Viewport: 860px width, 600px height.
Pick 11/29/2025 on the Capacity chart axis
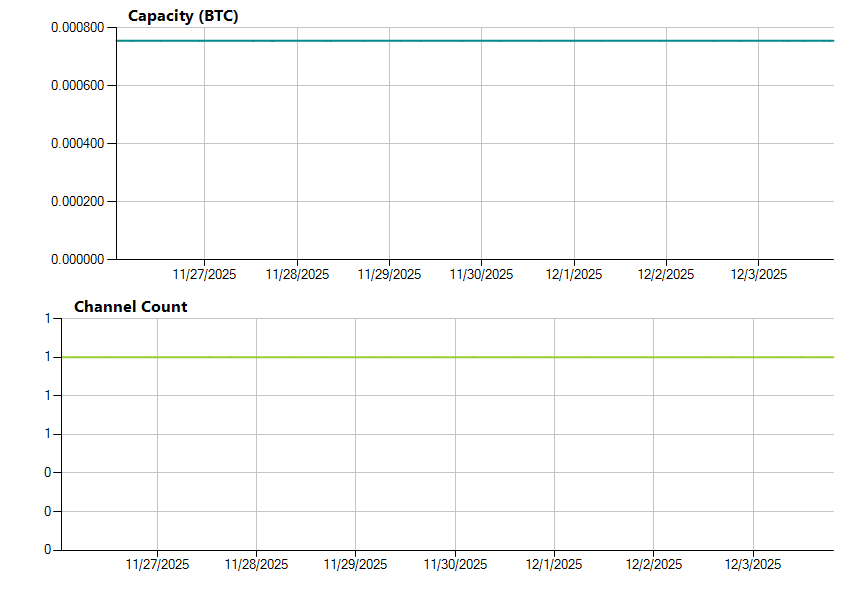389,275
